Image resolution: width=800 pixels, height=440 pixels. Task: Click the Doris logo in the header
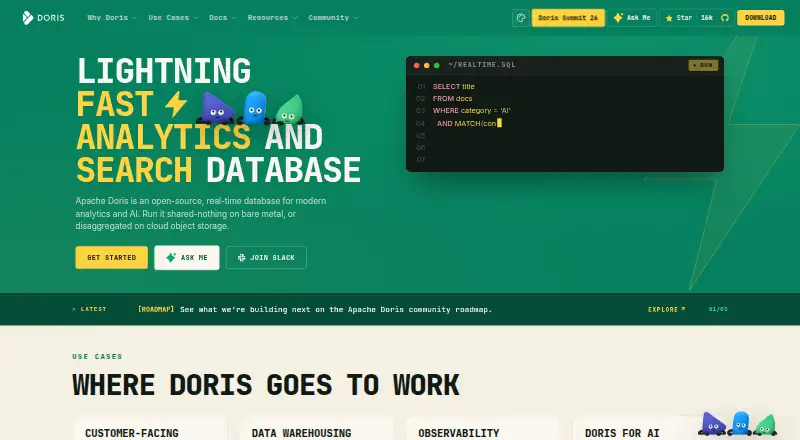point(43,18)
